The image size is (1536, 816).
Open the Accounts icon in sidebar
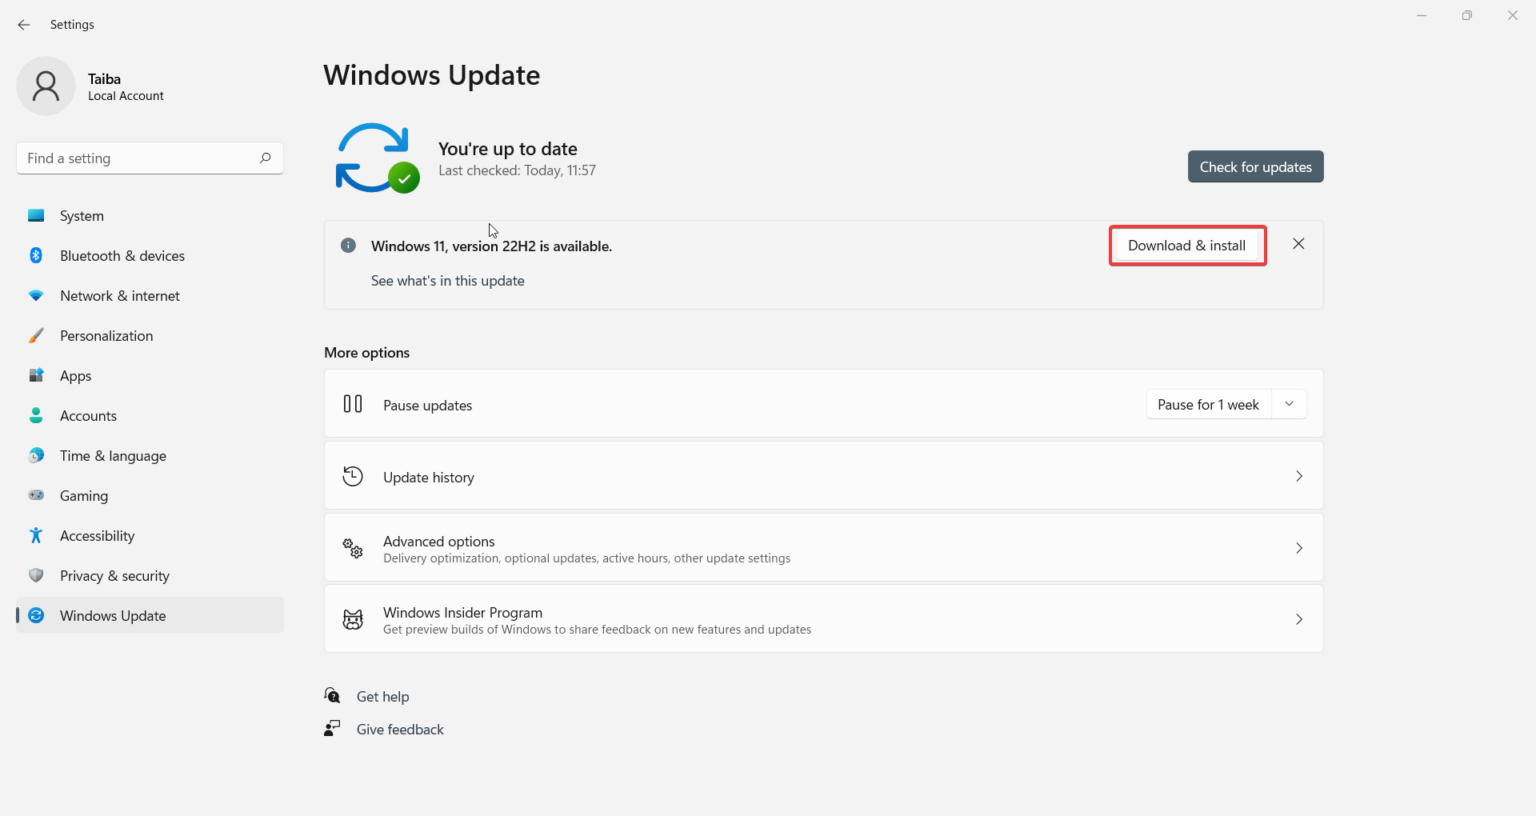pyautogui.click(x=36, y=415)
